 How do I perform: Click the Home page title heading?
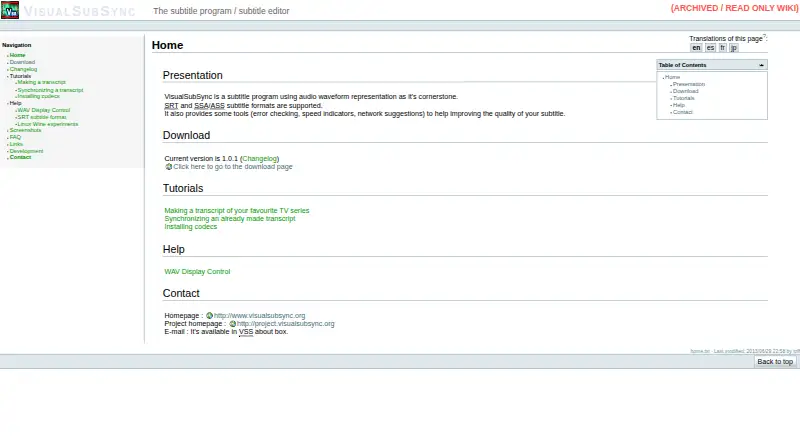(167, 45)
